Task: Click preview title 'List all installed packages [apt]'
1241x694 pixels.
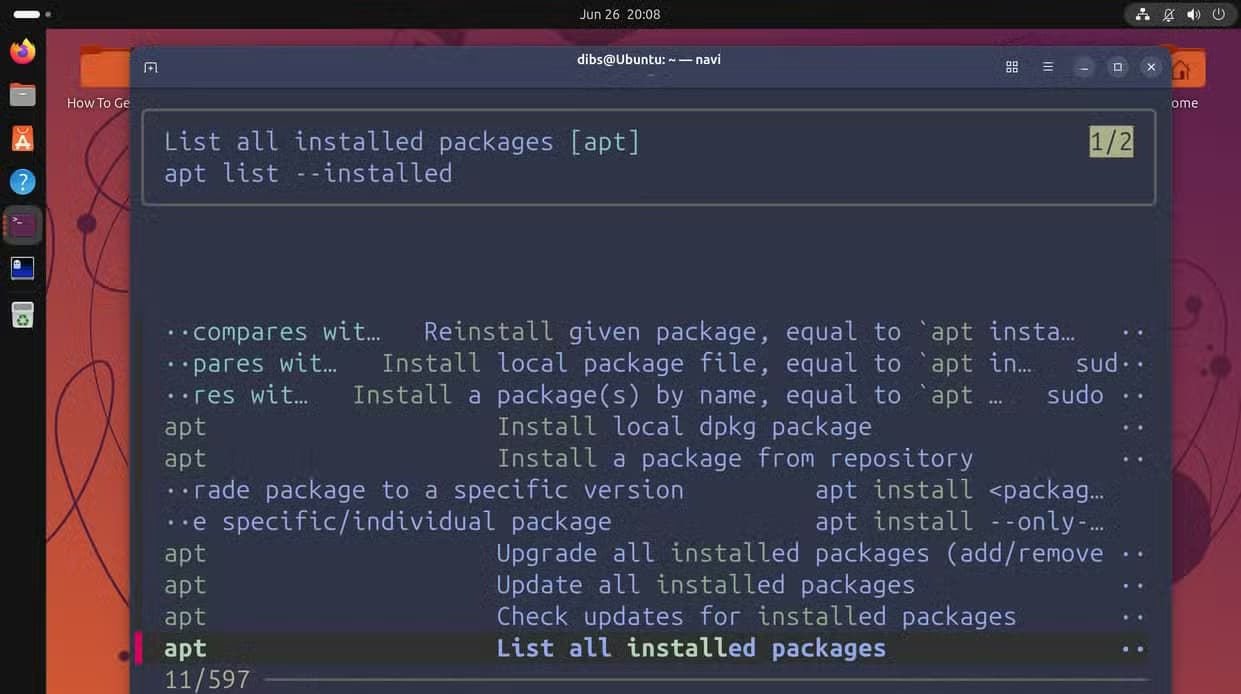Action: [402, 141]
